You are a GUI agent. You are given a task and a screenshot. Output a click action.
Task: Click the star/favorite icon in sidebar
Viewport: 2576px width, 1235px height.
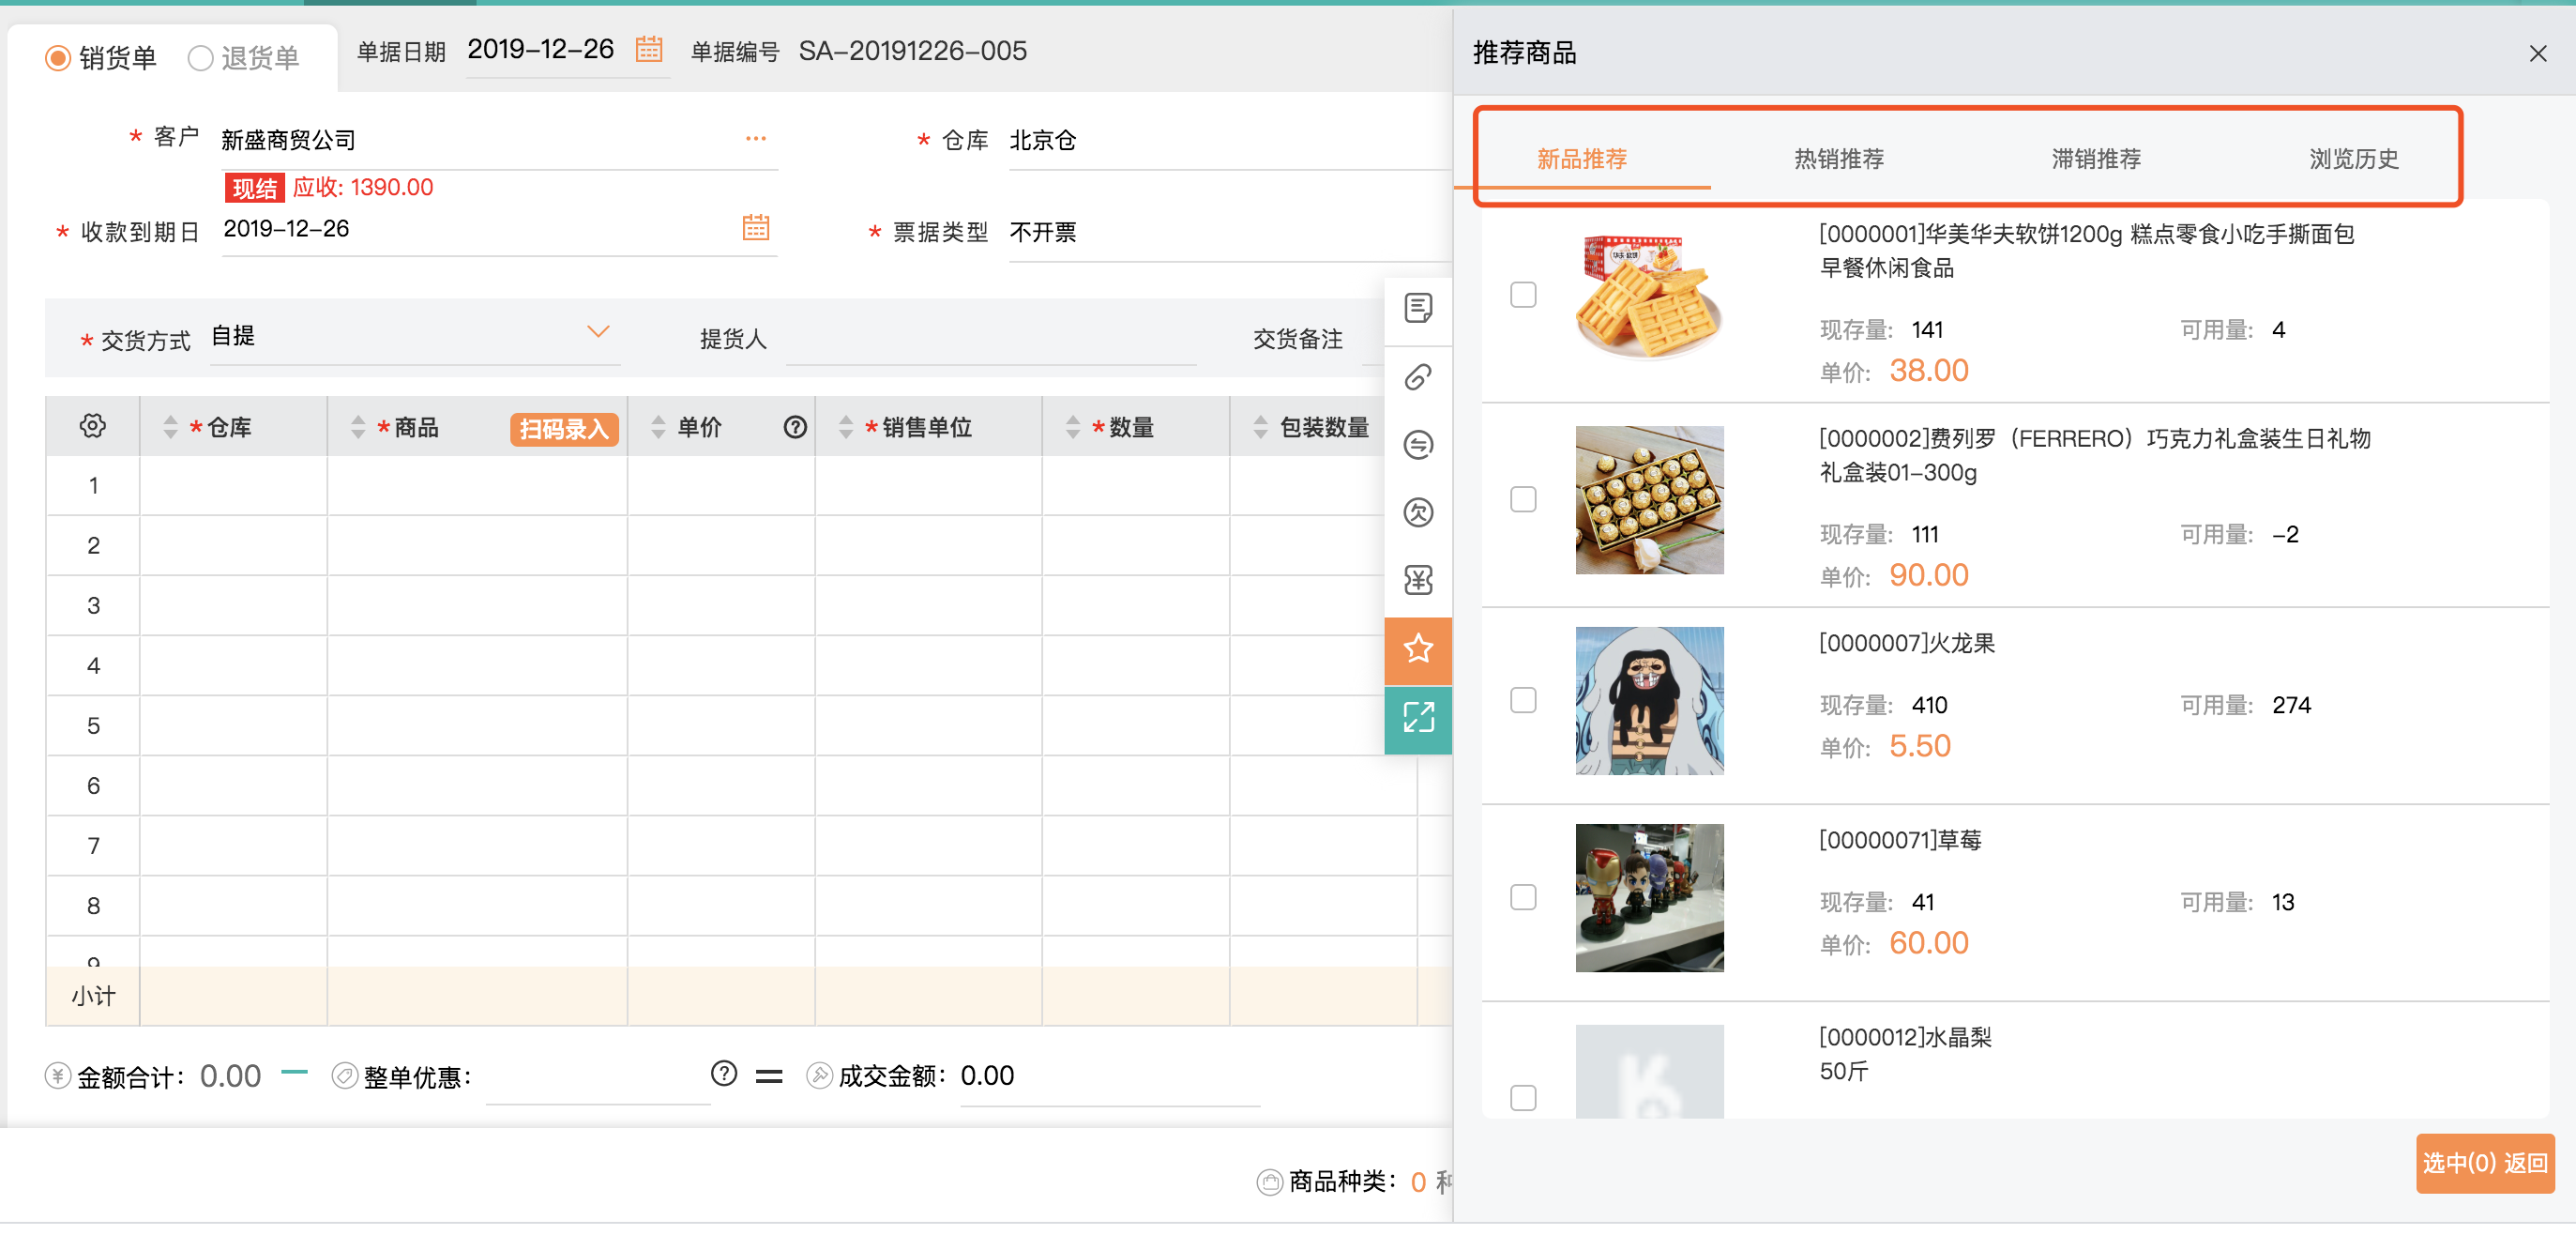pyautogui.click(x=1417, y=649)
